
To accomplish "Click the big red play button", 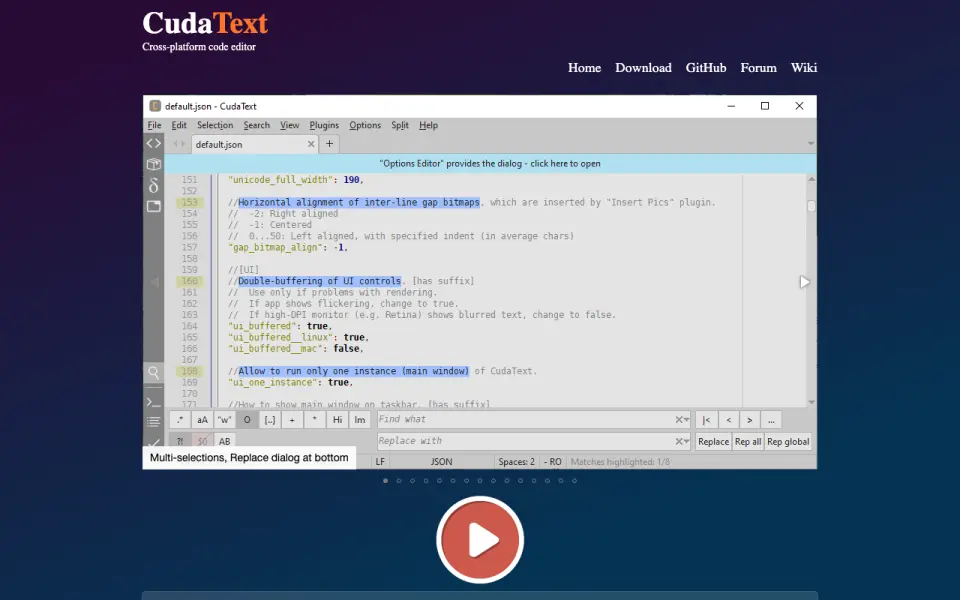I will point(480,539).
